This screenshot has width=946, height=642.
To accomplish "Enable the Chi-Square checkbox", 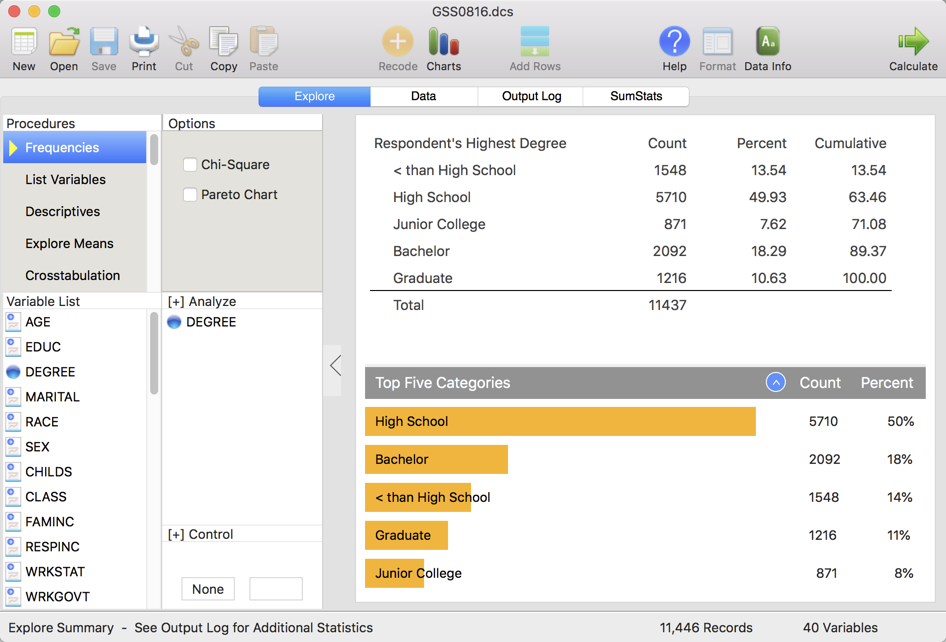I will [190, 165].
